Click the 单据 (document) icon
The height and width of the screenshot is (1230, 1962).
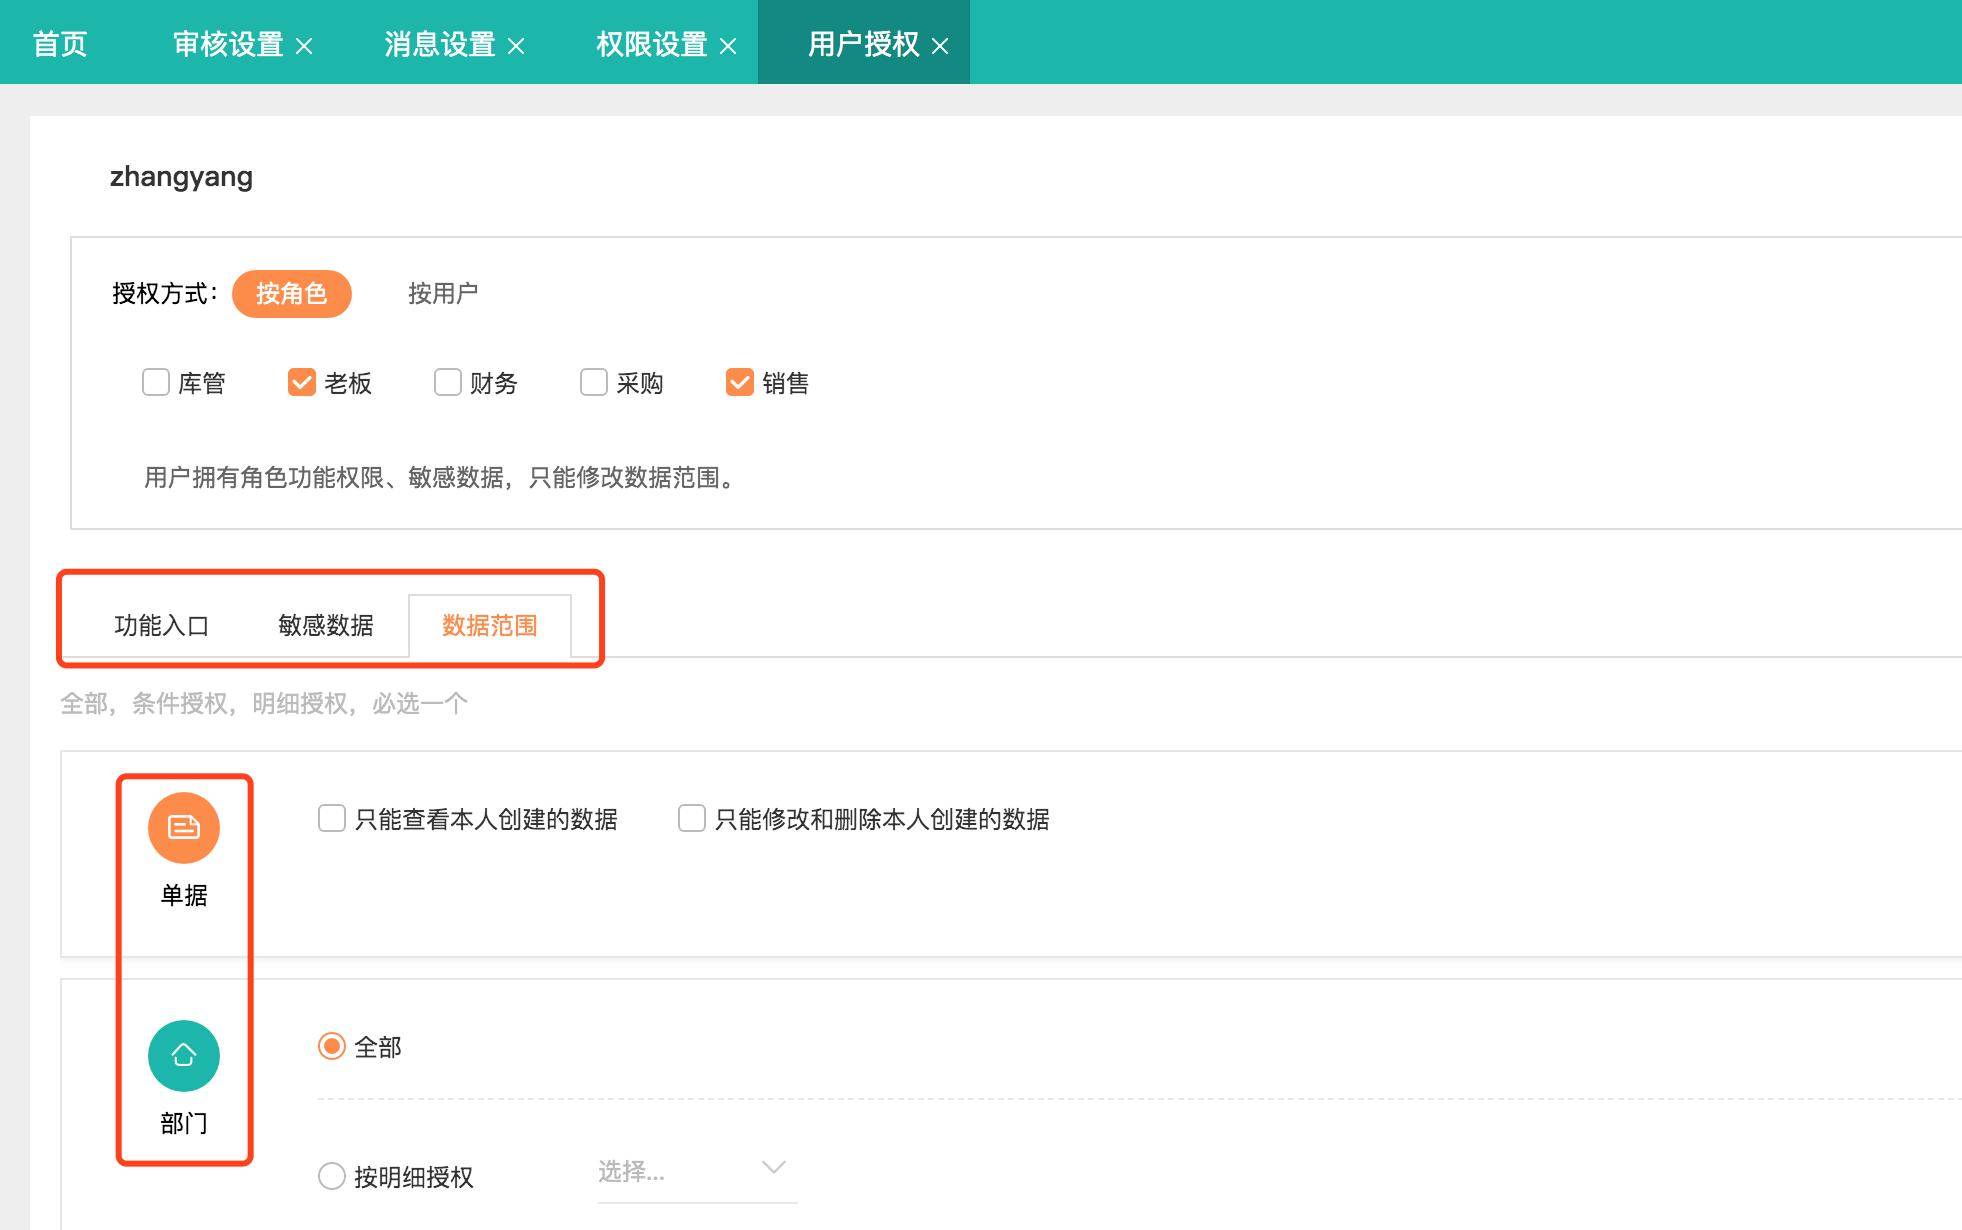[x=184, y=828]
